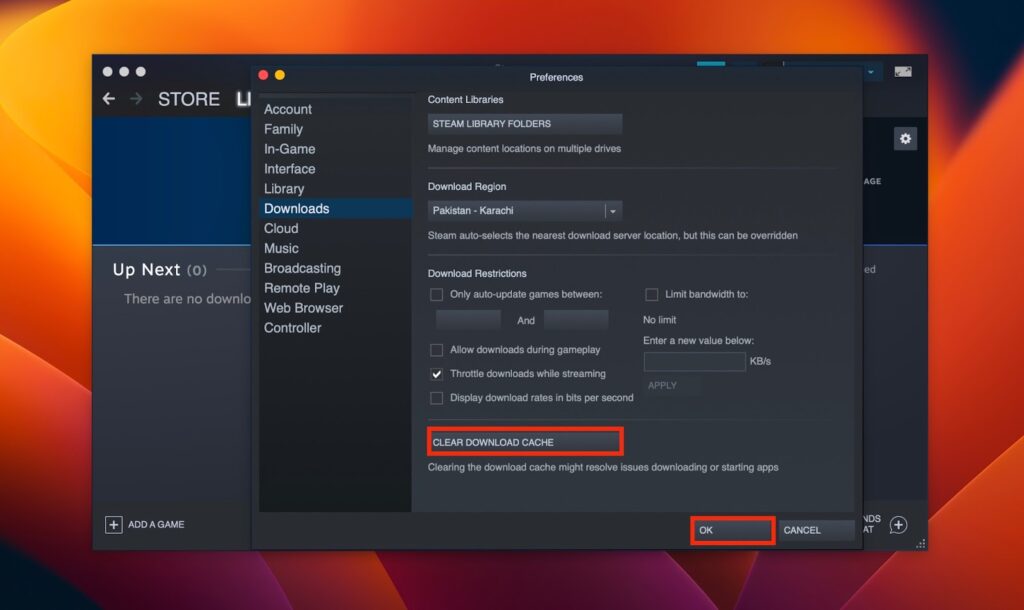Go back with the Steam back arrow

point(109,99)
